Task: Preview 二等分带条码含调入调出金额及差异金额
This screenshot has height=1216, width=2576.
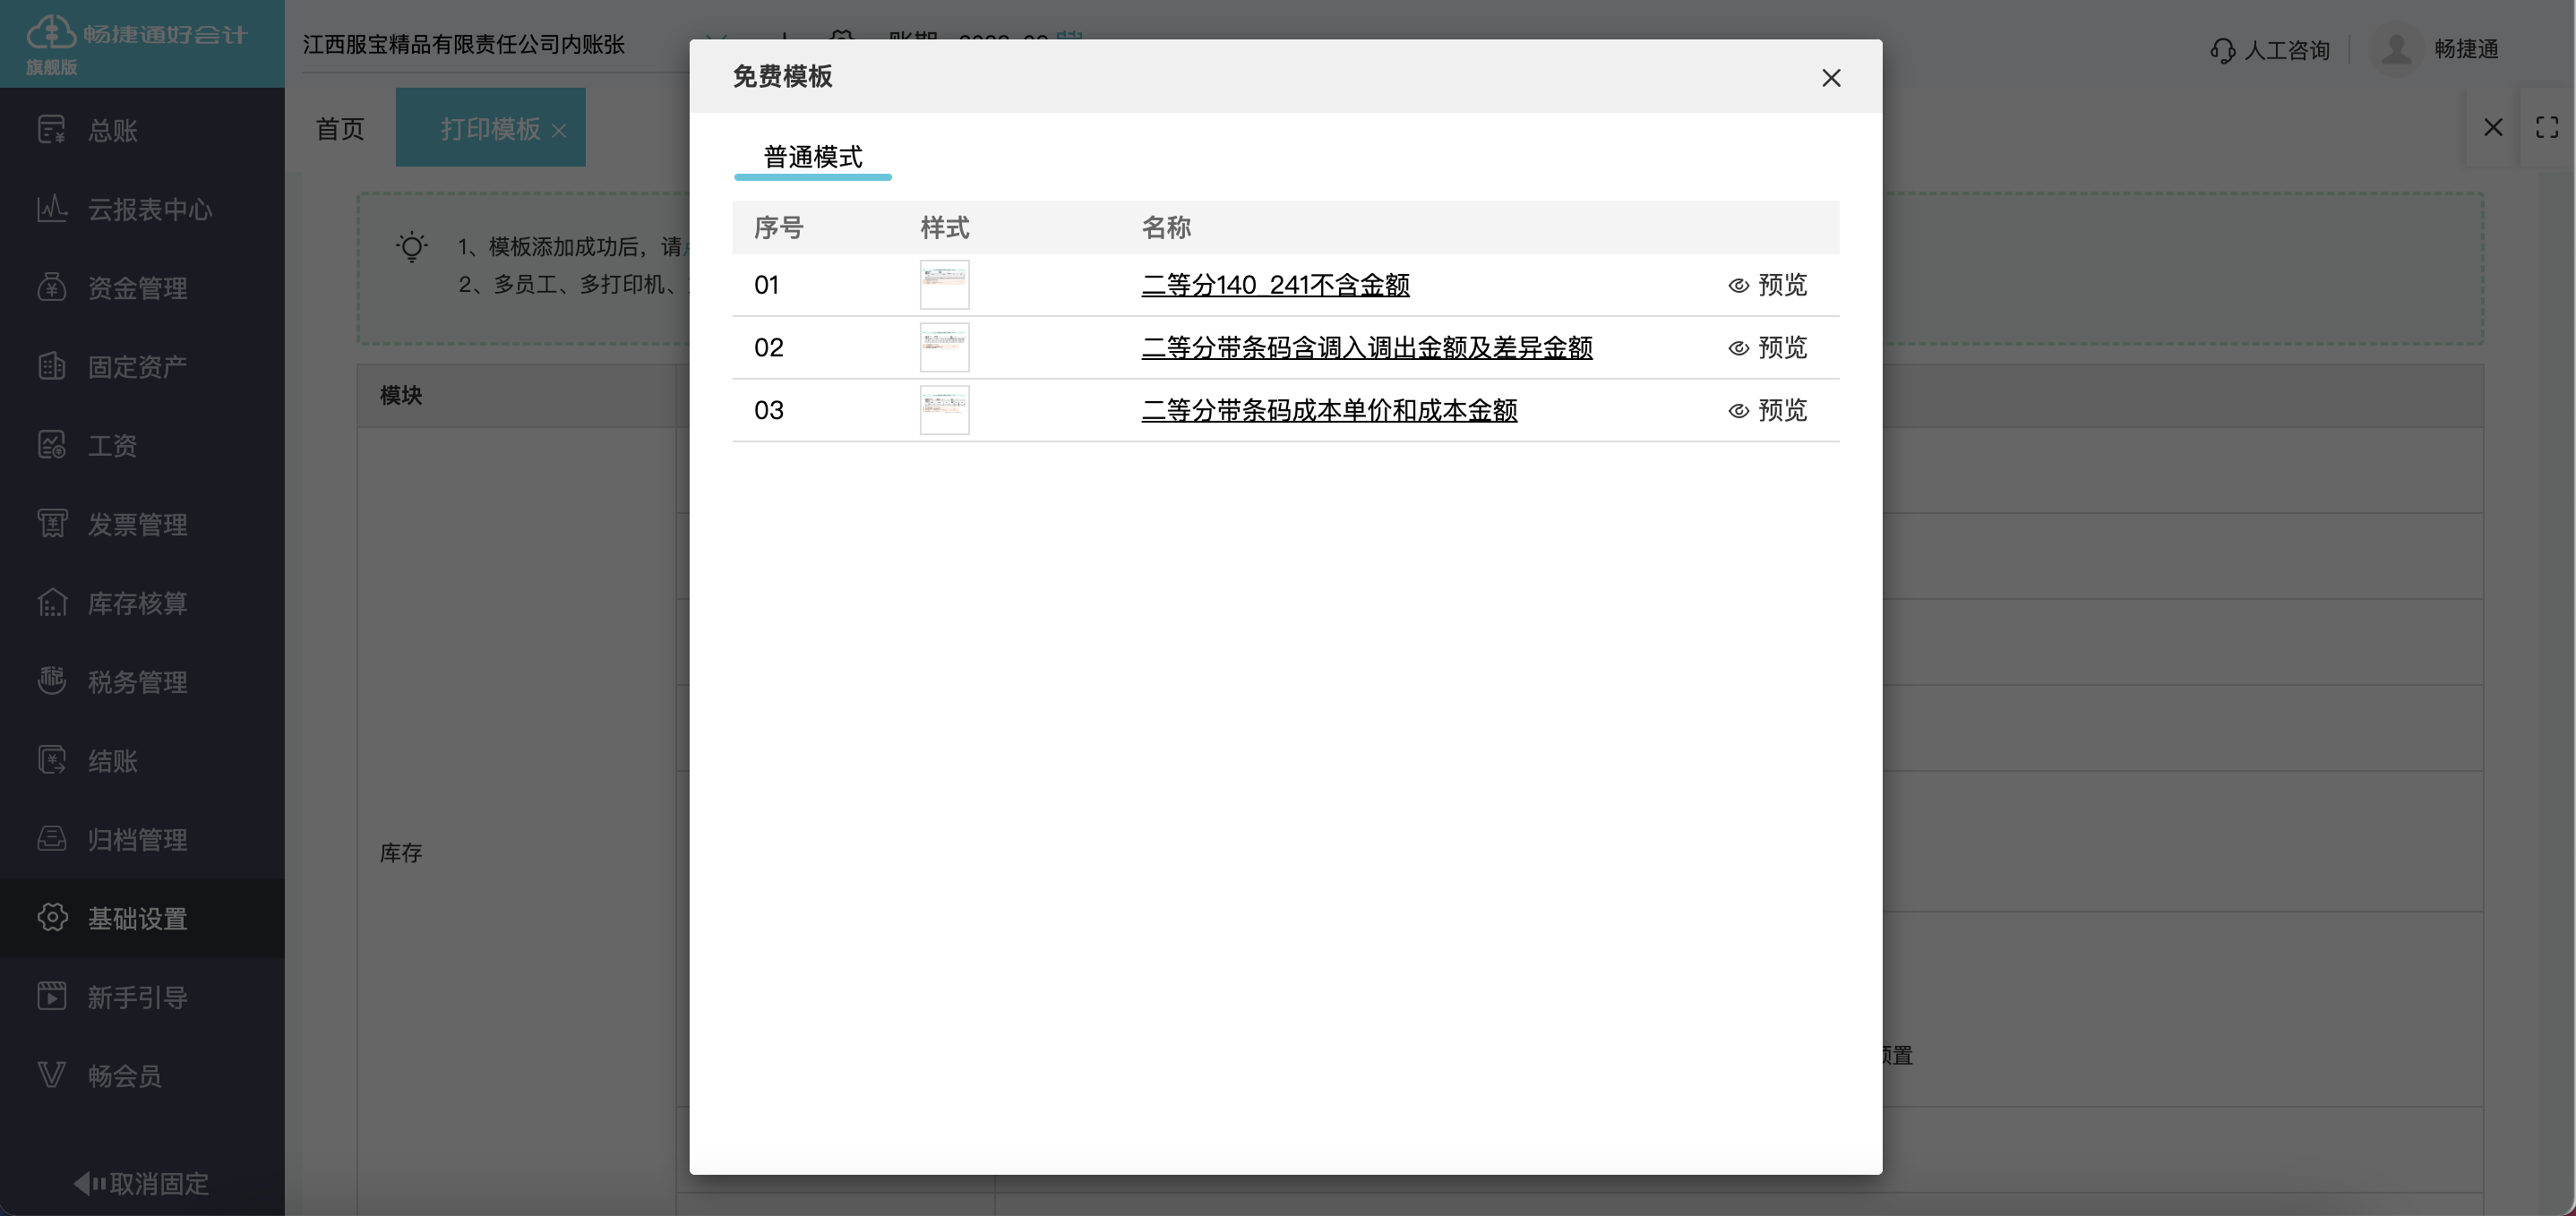Action: [1768, 347]
